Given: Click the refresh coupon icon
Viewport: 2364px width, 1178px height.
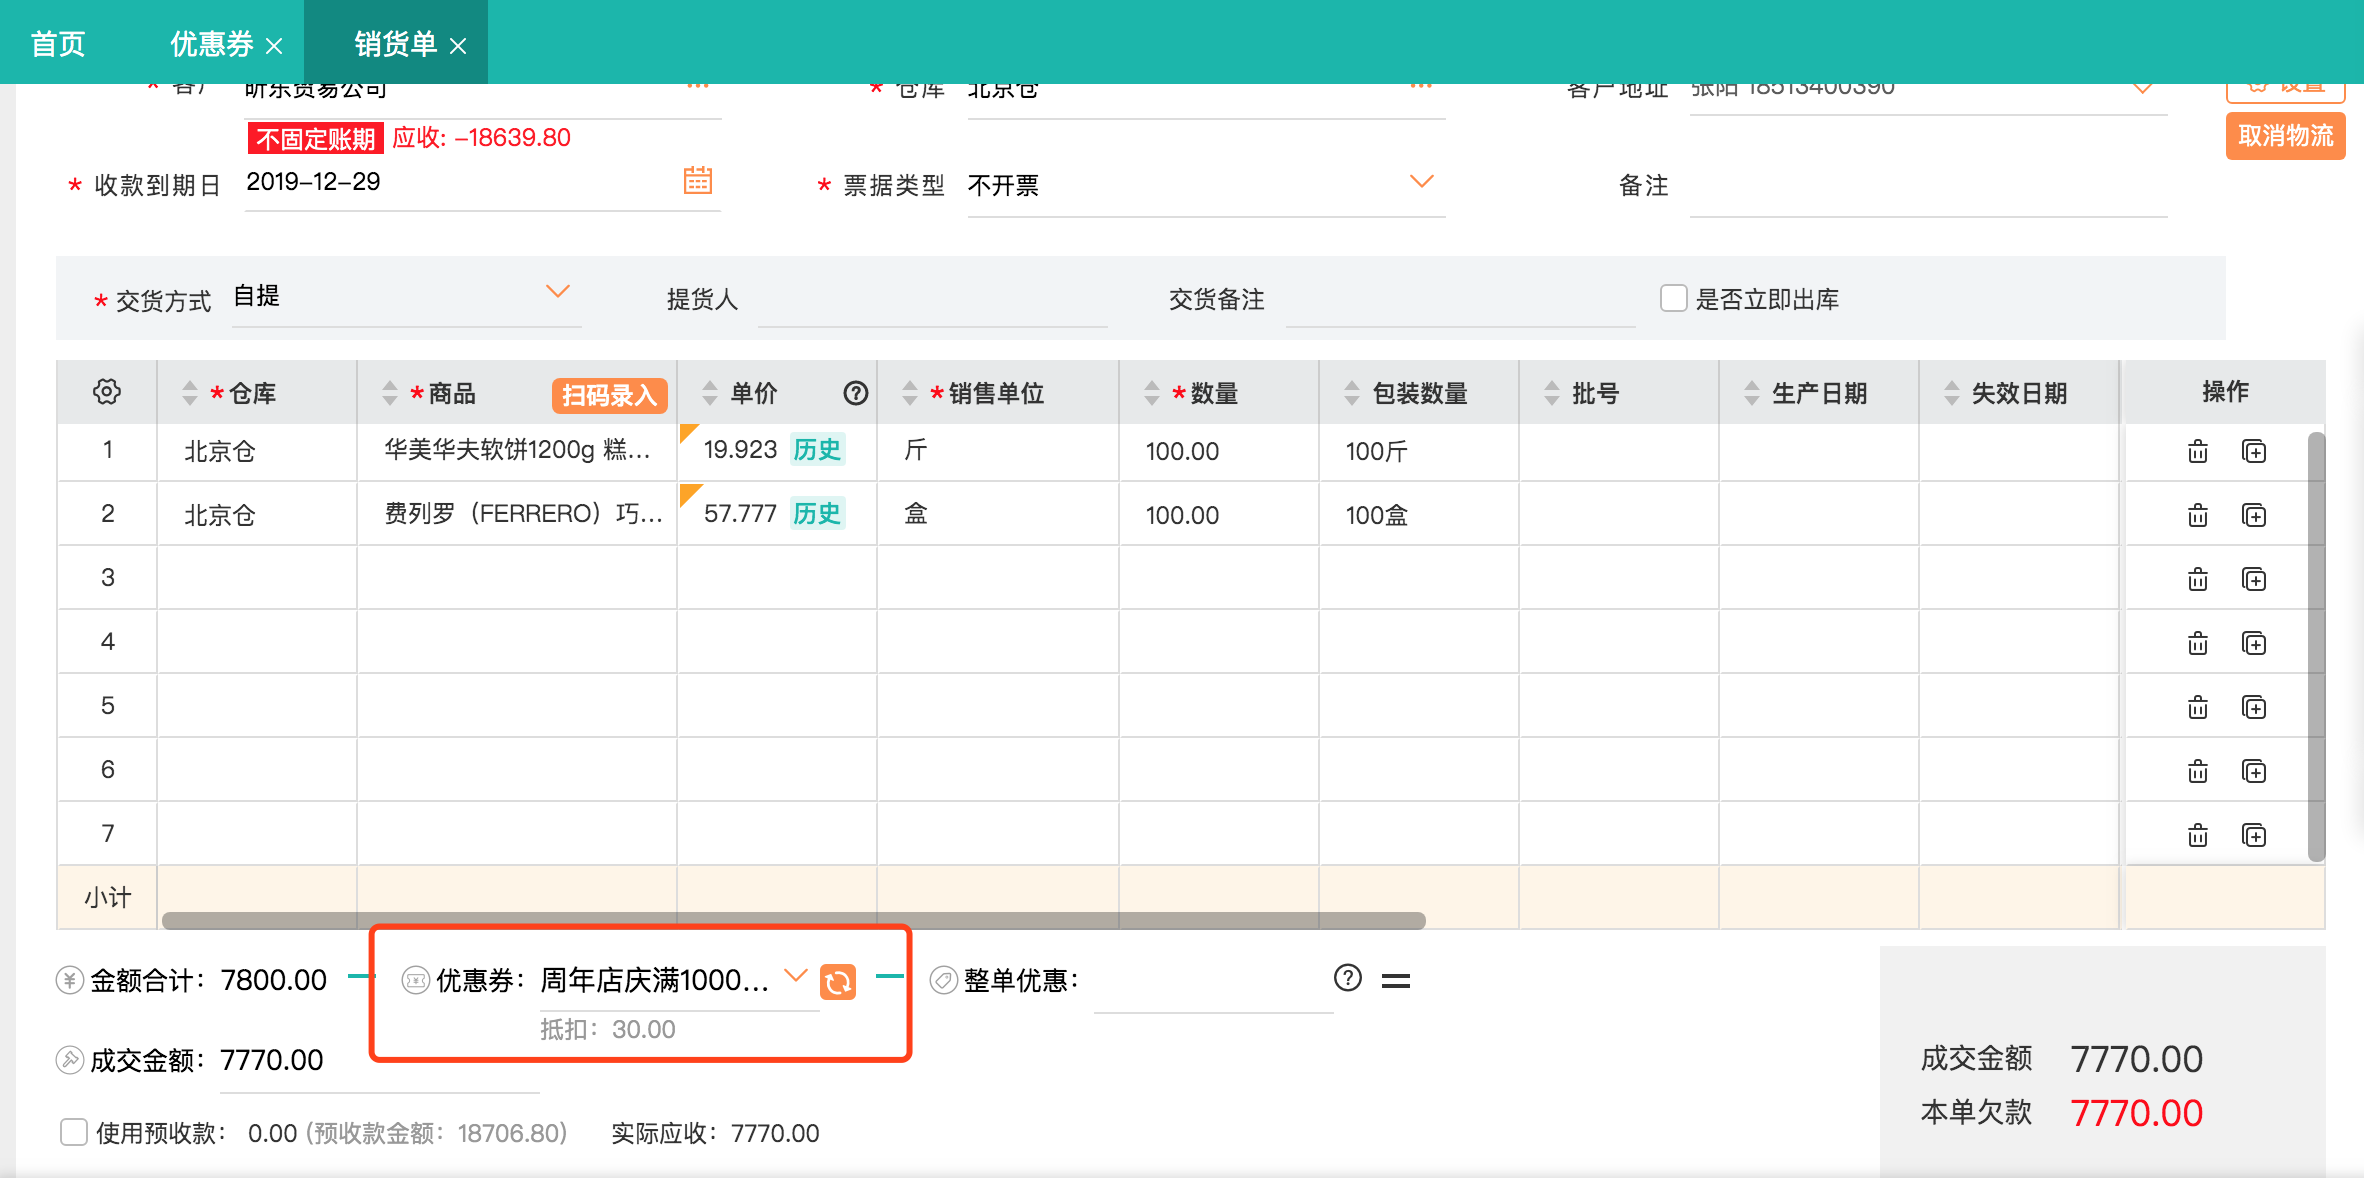Looking at the screenshot, I should [840, 979].
